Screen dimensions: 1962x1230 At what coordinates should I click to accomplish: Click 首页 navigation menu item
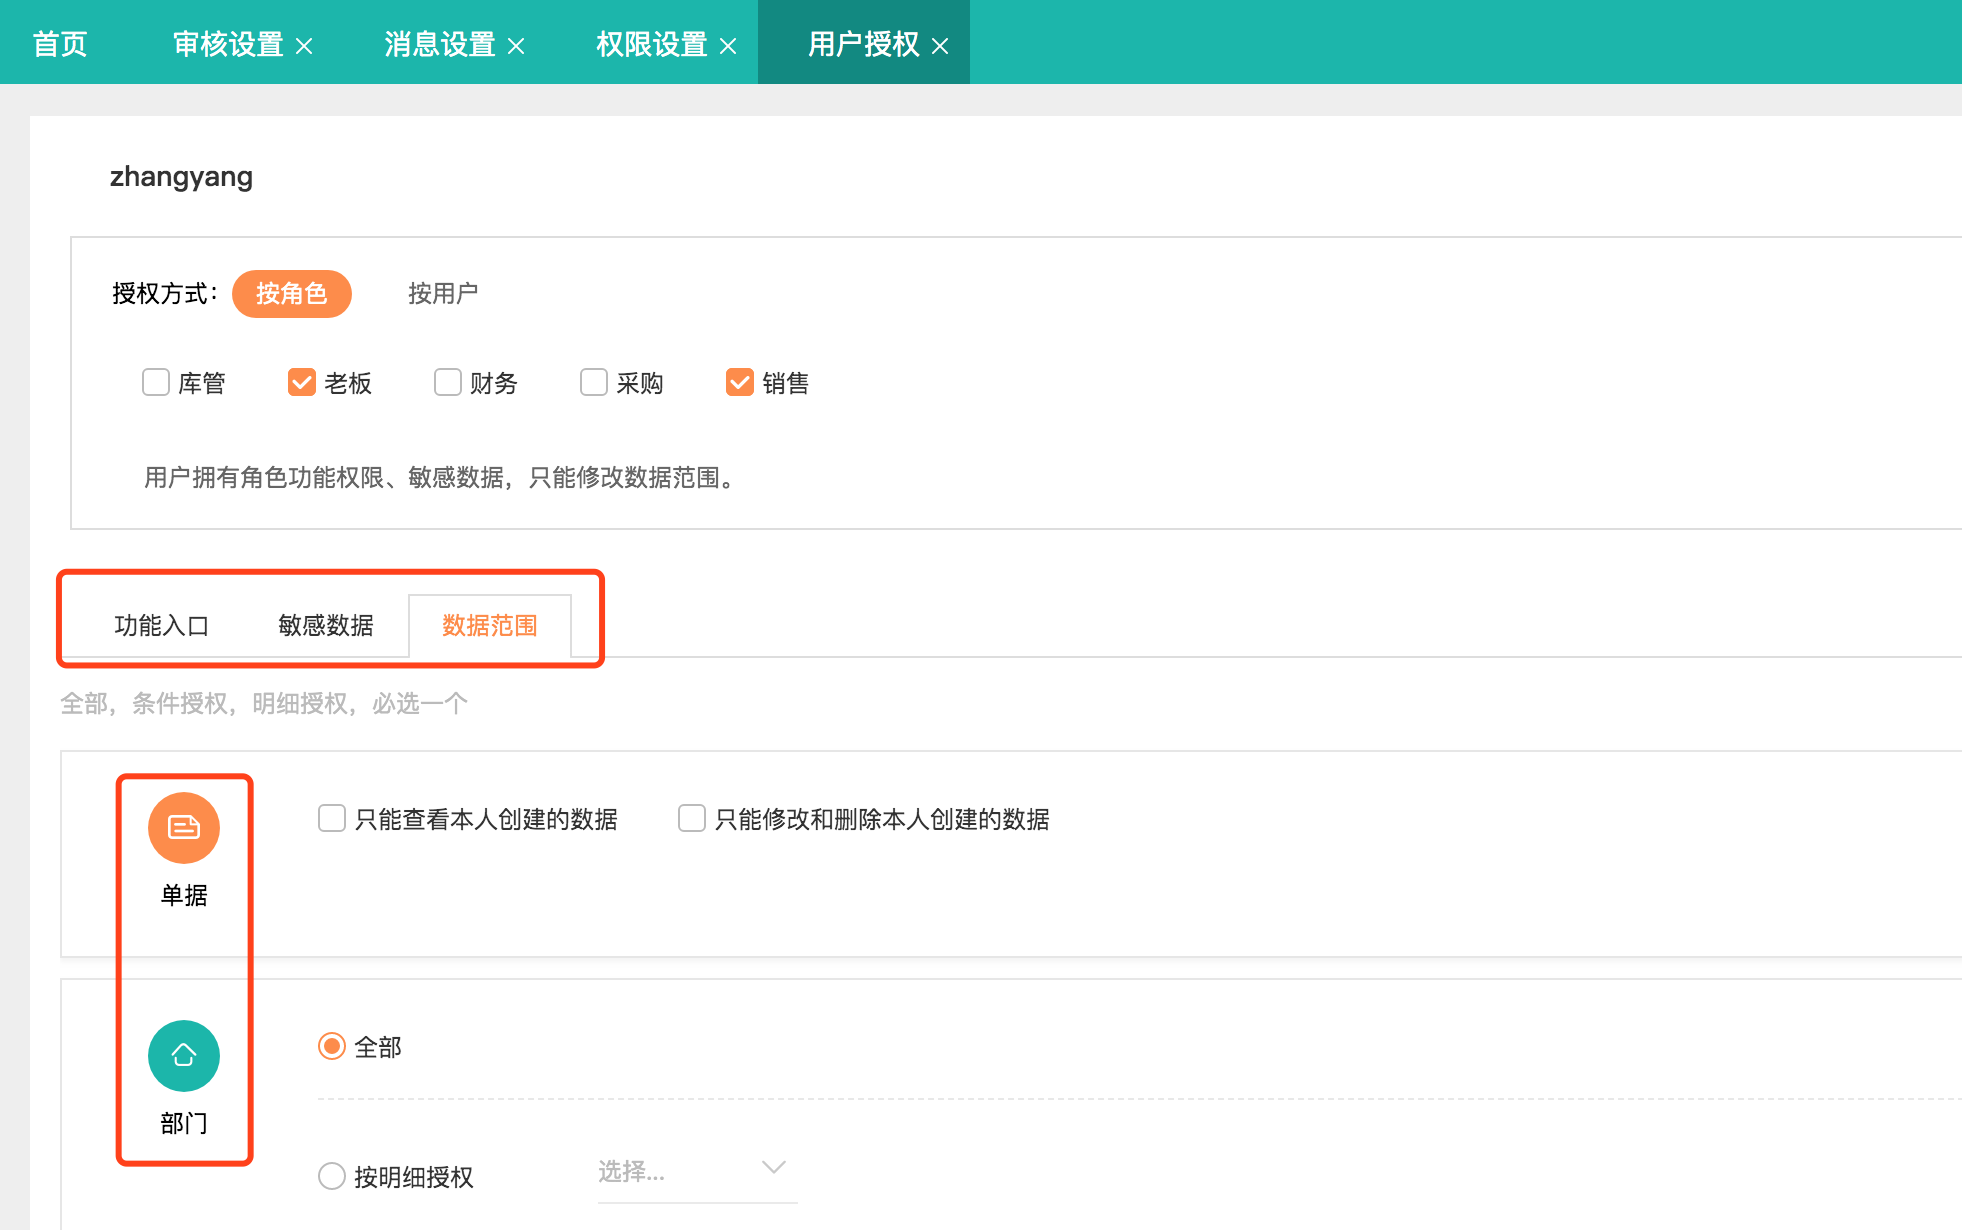click(58, 41)
